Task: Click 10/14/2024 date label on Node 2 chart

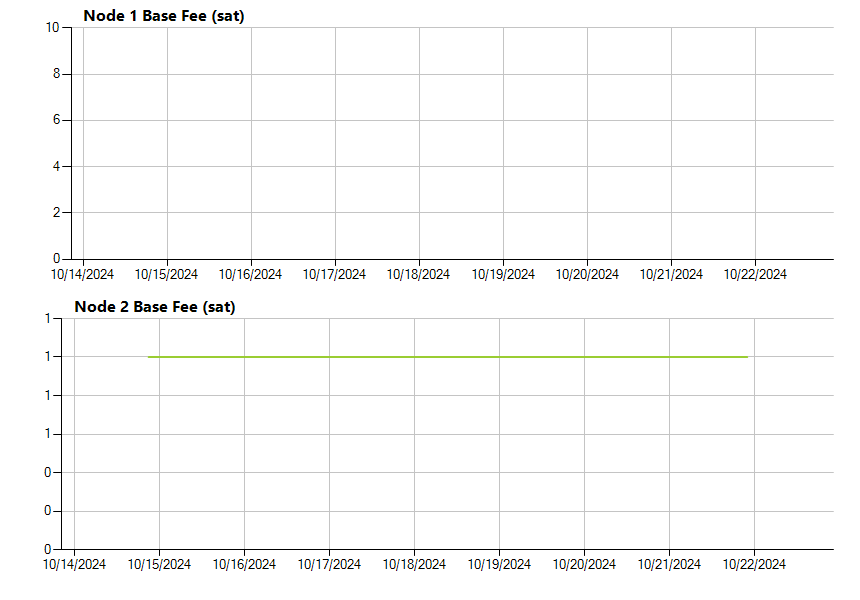Action: (74, 564)
